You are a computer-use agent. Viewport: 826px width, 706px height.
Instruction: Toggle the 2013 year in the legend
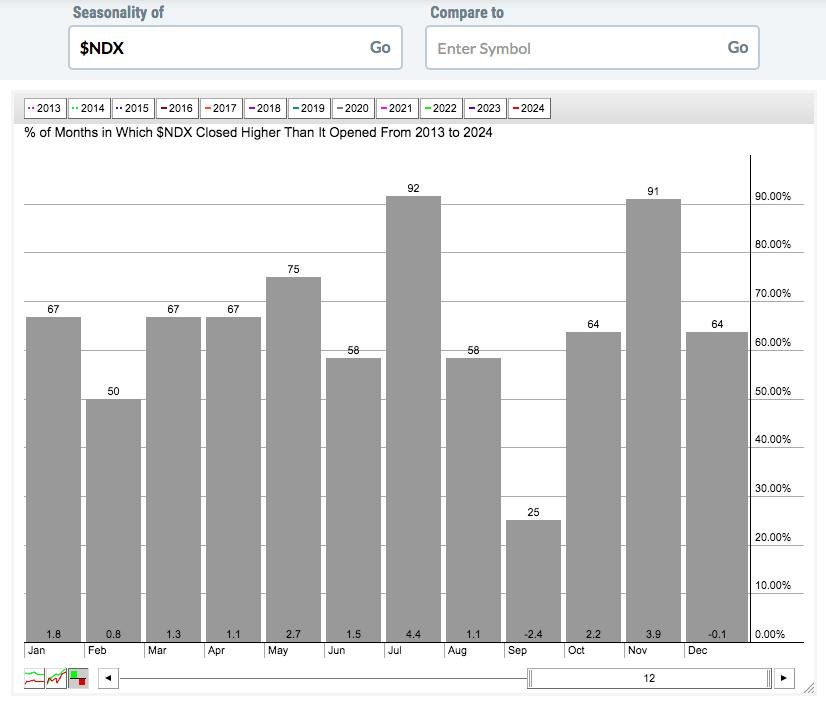pos(44,108)
